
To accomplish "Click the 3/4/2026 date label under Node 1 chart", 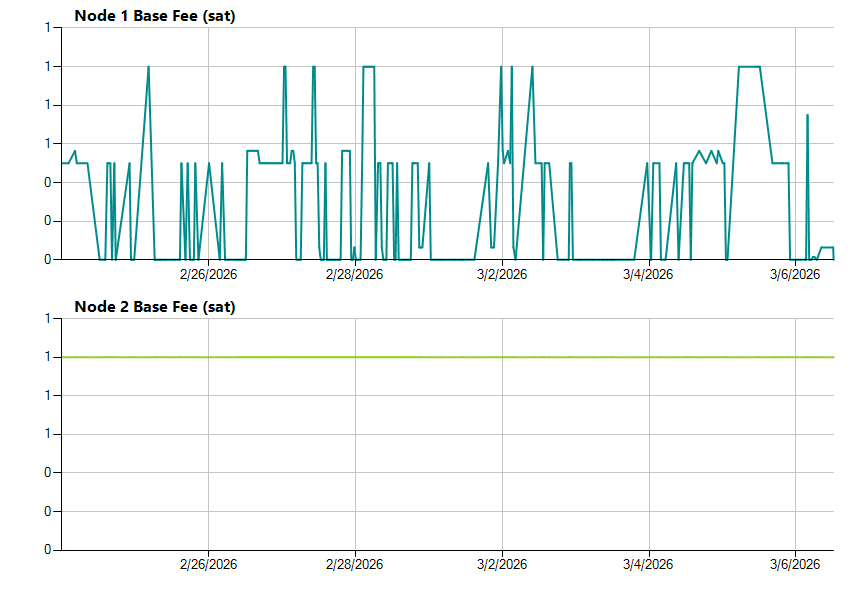I will click(x=648, y=274).
